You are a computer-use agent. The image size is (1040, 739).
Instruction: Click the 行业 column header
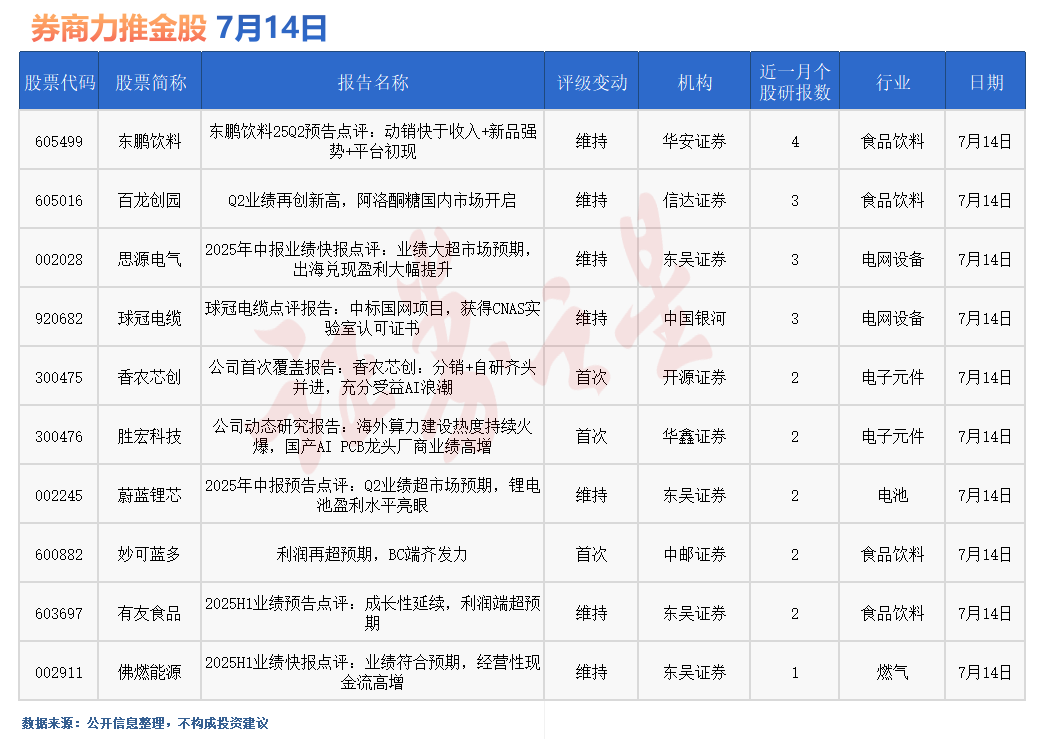click(892, 81)
